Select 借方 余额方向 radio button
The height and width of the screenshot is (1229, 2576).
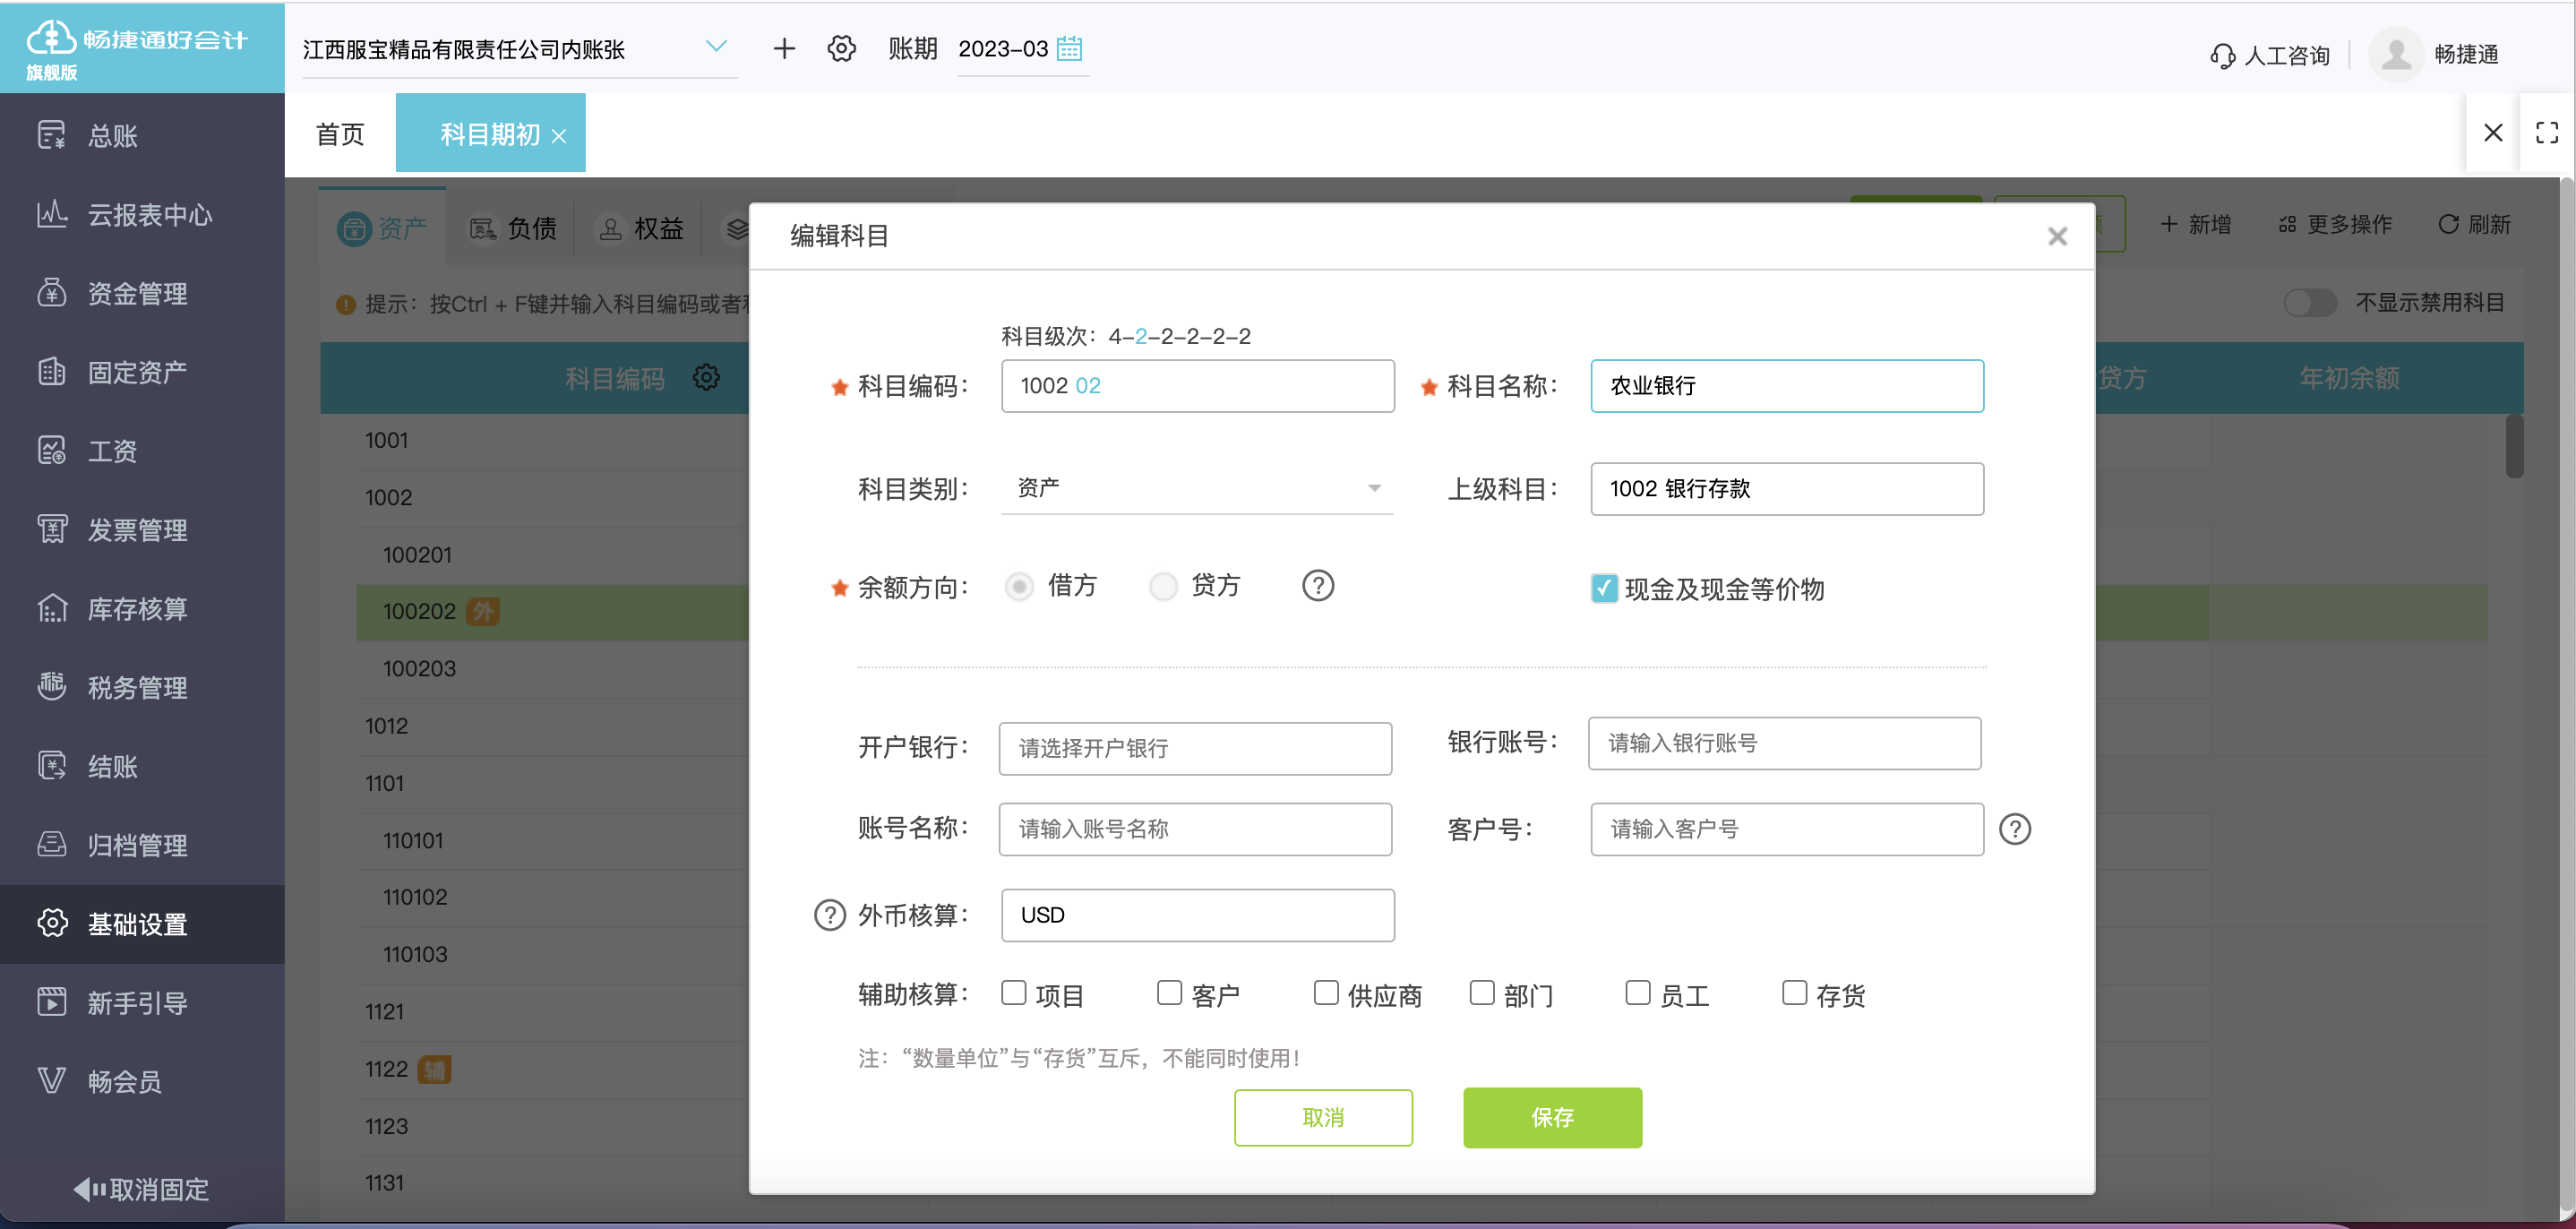(x=1018, y=587)
